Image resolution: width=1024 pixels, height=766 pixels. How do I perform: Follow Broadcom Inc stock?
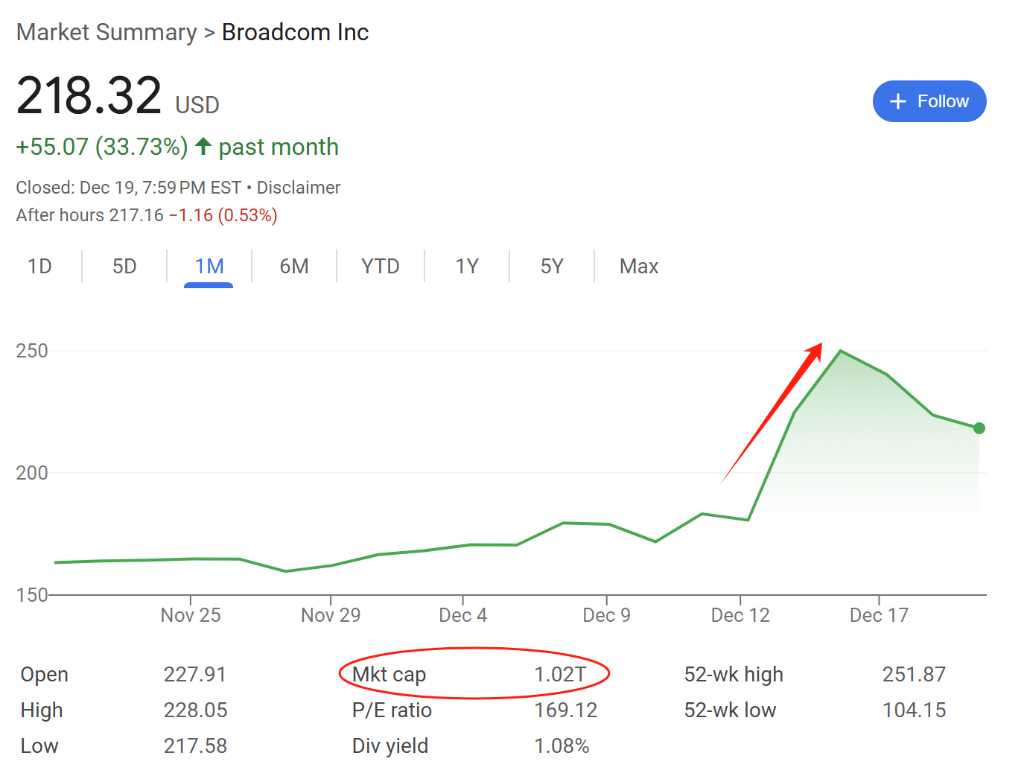coord(929,102)
